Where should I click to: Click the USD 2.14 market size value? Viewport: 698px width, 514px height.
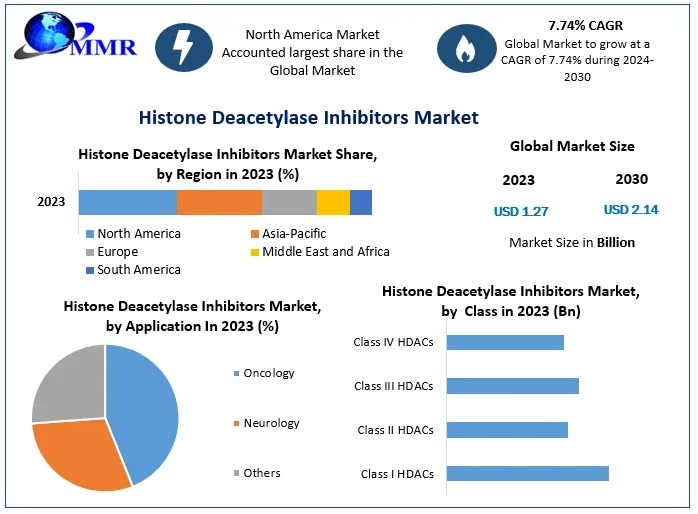(631, 210)
